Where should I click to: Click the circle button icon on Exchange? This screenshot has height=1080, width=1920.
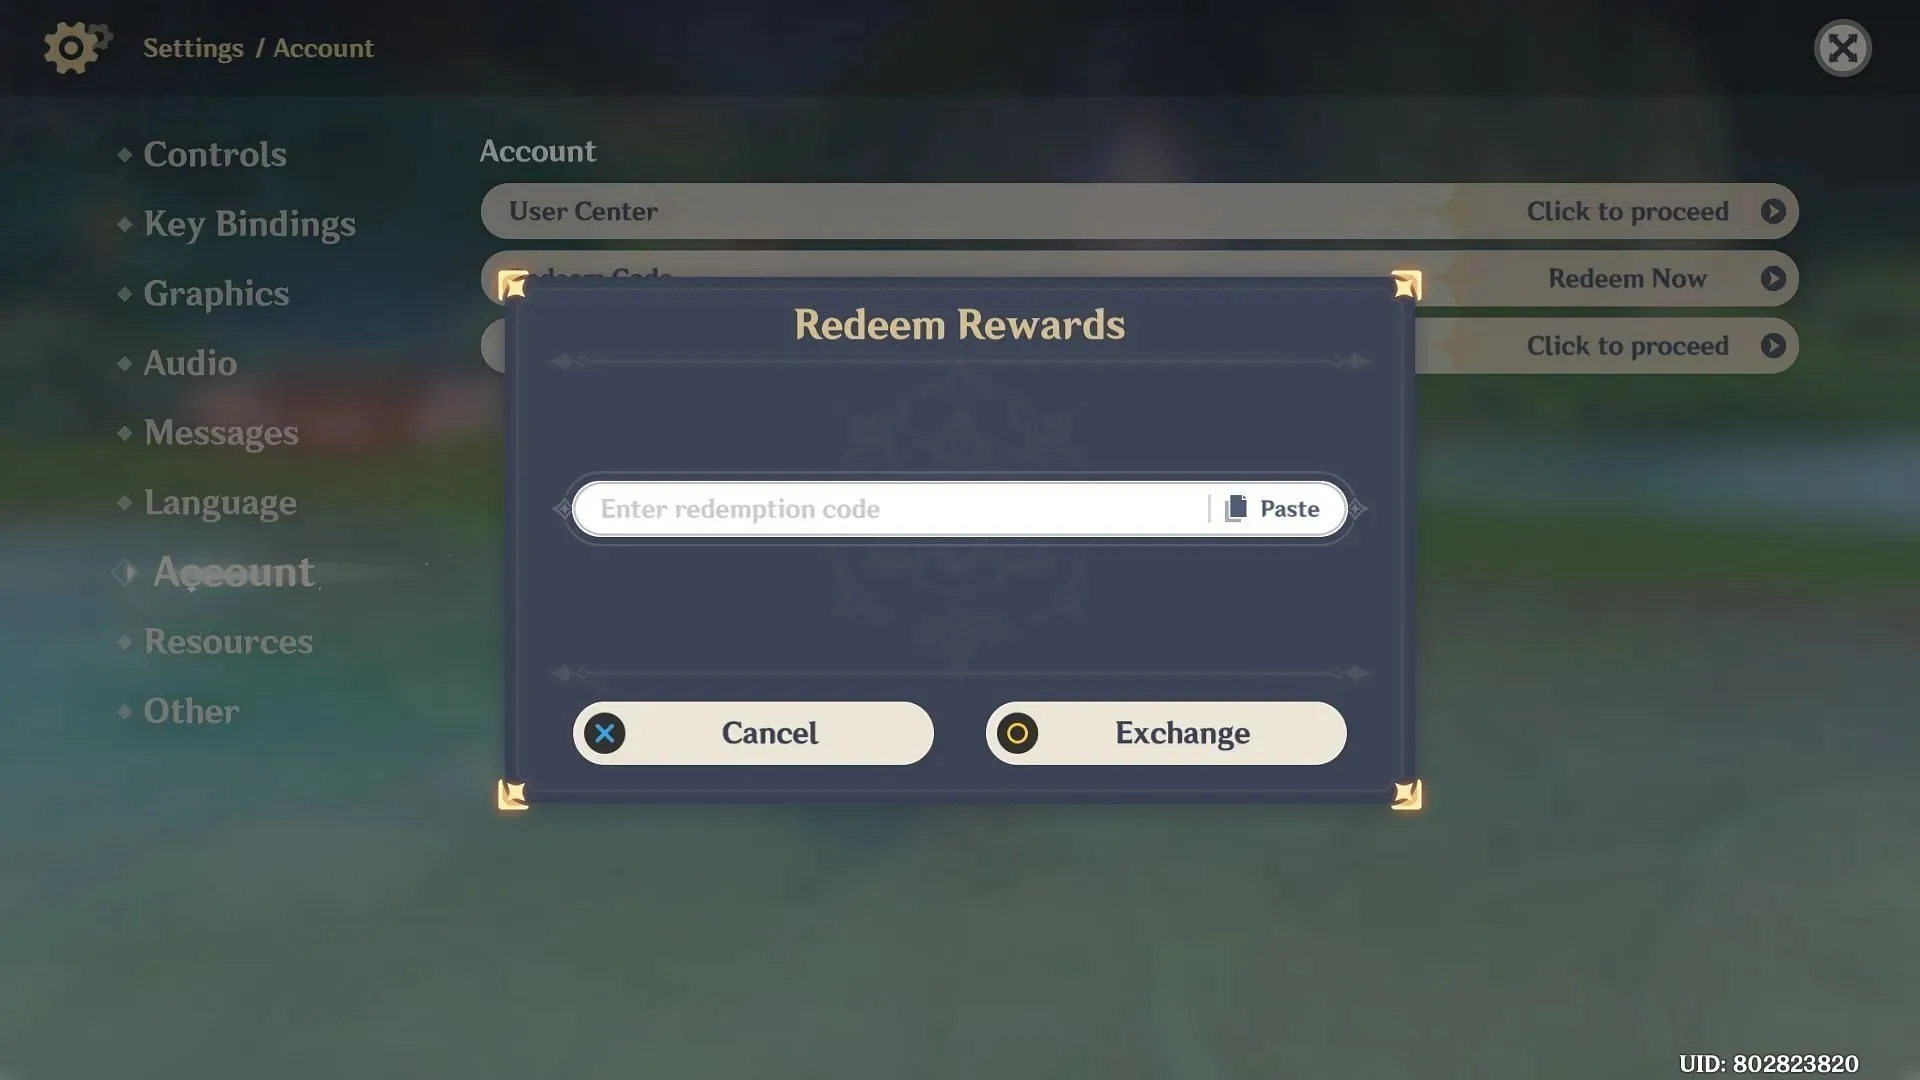coord(1019,732)
